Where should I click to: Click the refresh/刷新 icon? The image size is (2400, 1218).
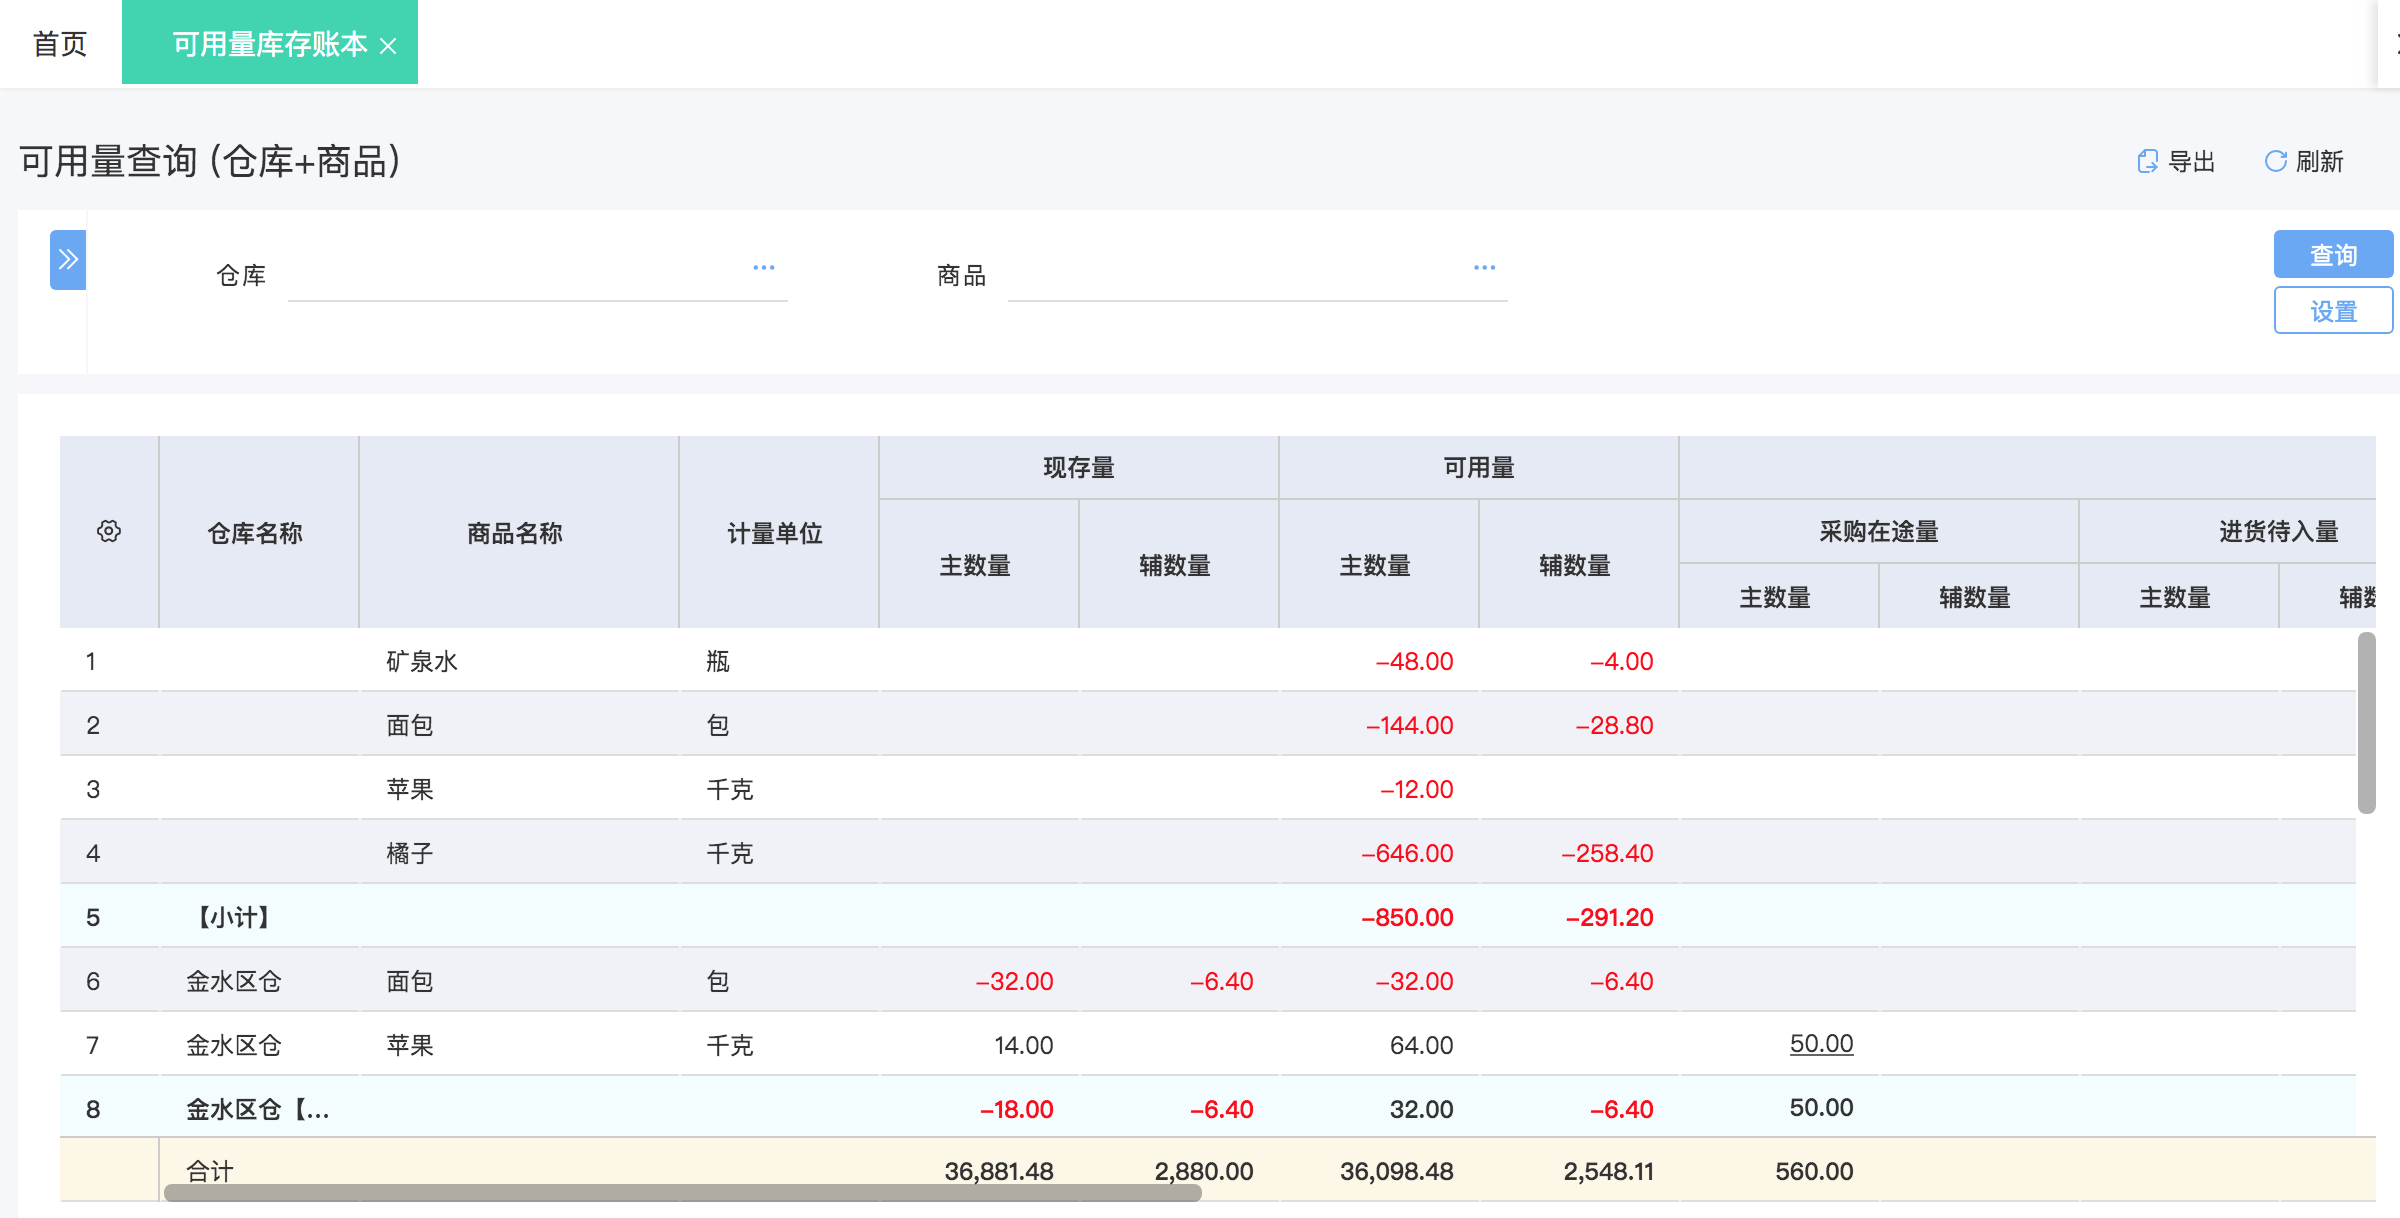2271,158
